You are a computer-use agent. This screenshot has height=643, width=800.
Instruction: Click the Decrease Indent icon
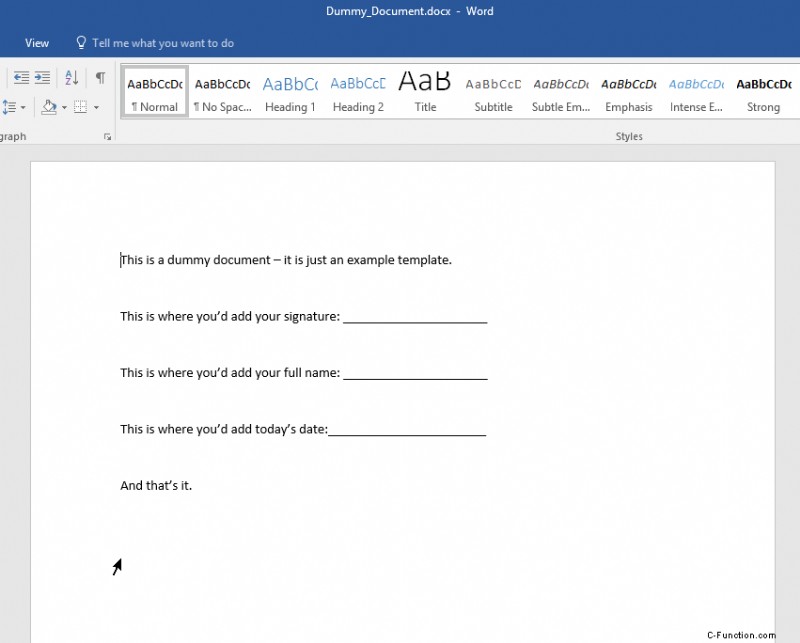[21, 78]
